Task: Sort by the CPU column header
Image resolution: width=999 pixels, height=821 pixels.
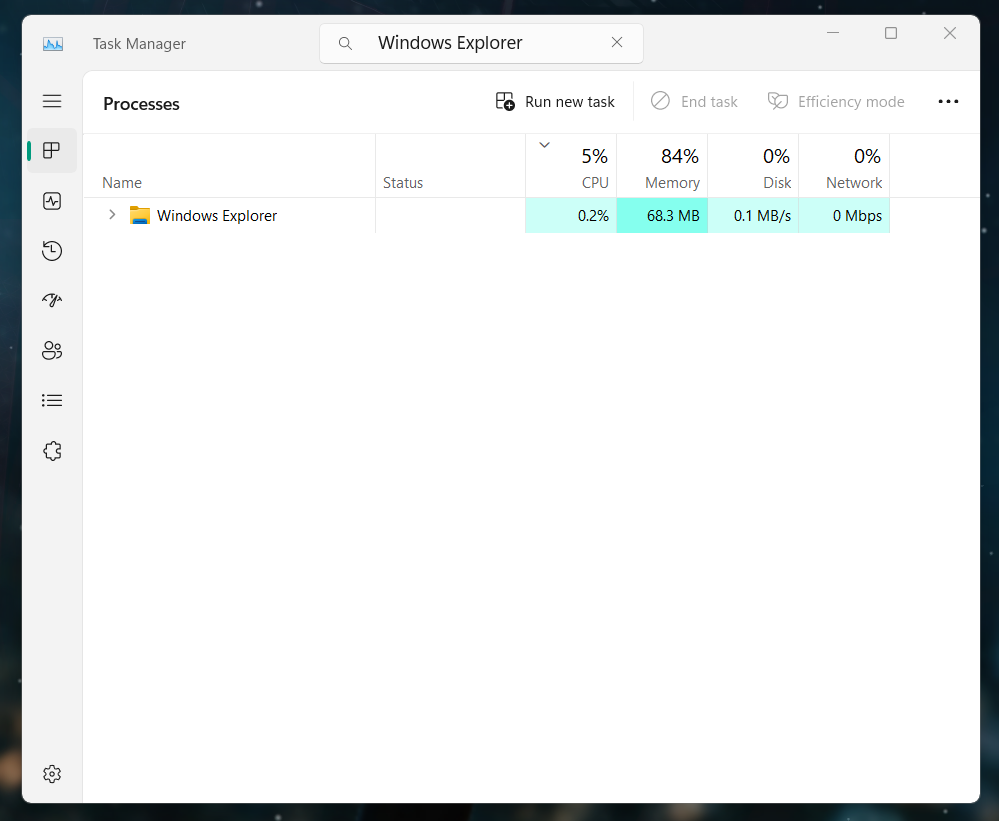Action: pos(571,166)
